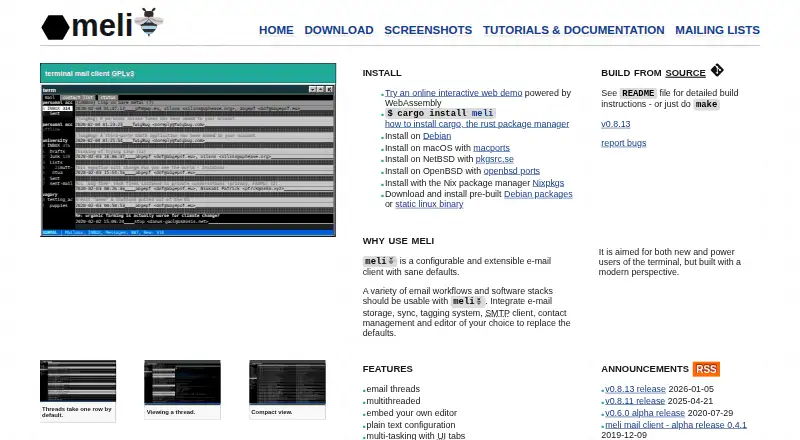Open the openbsd ports link

coord(512,171)
